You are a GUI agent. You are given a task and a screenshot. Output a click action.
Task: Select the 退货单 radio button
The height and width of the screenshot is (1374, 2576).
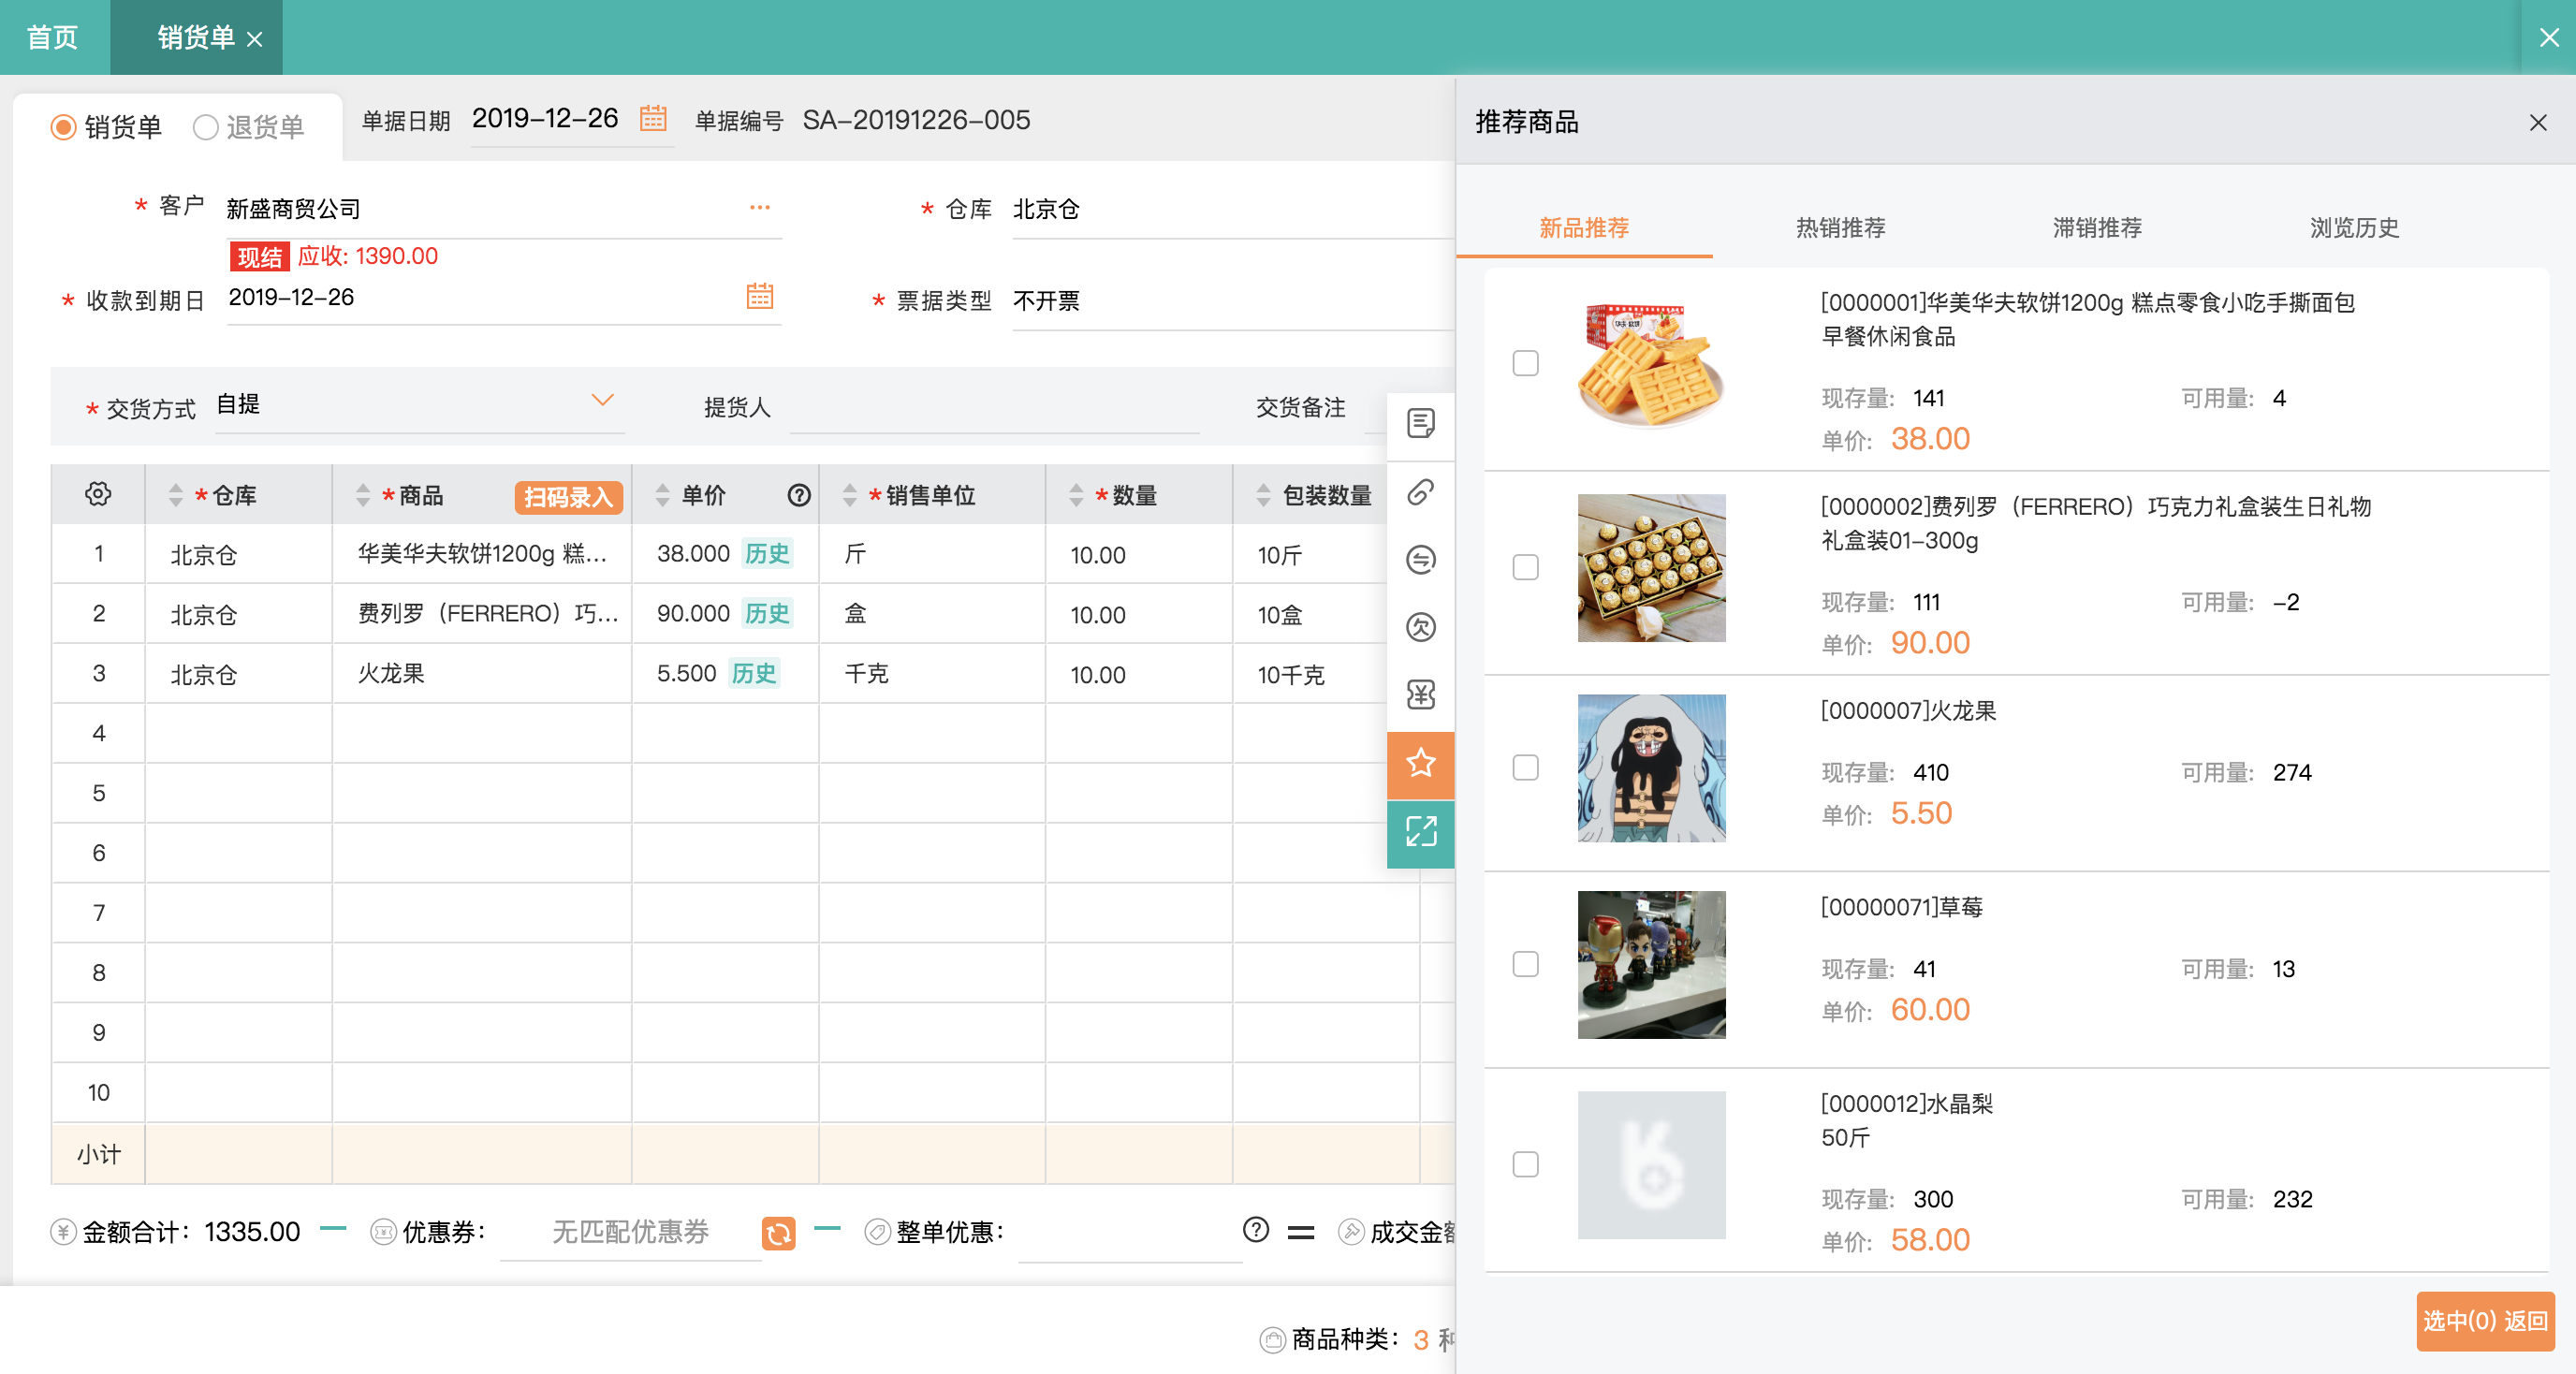[x=210, y=121]
